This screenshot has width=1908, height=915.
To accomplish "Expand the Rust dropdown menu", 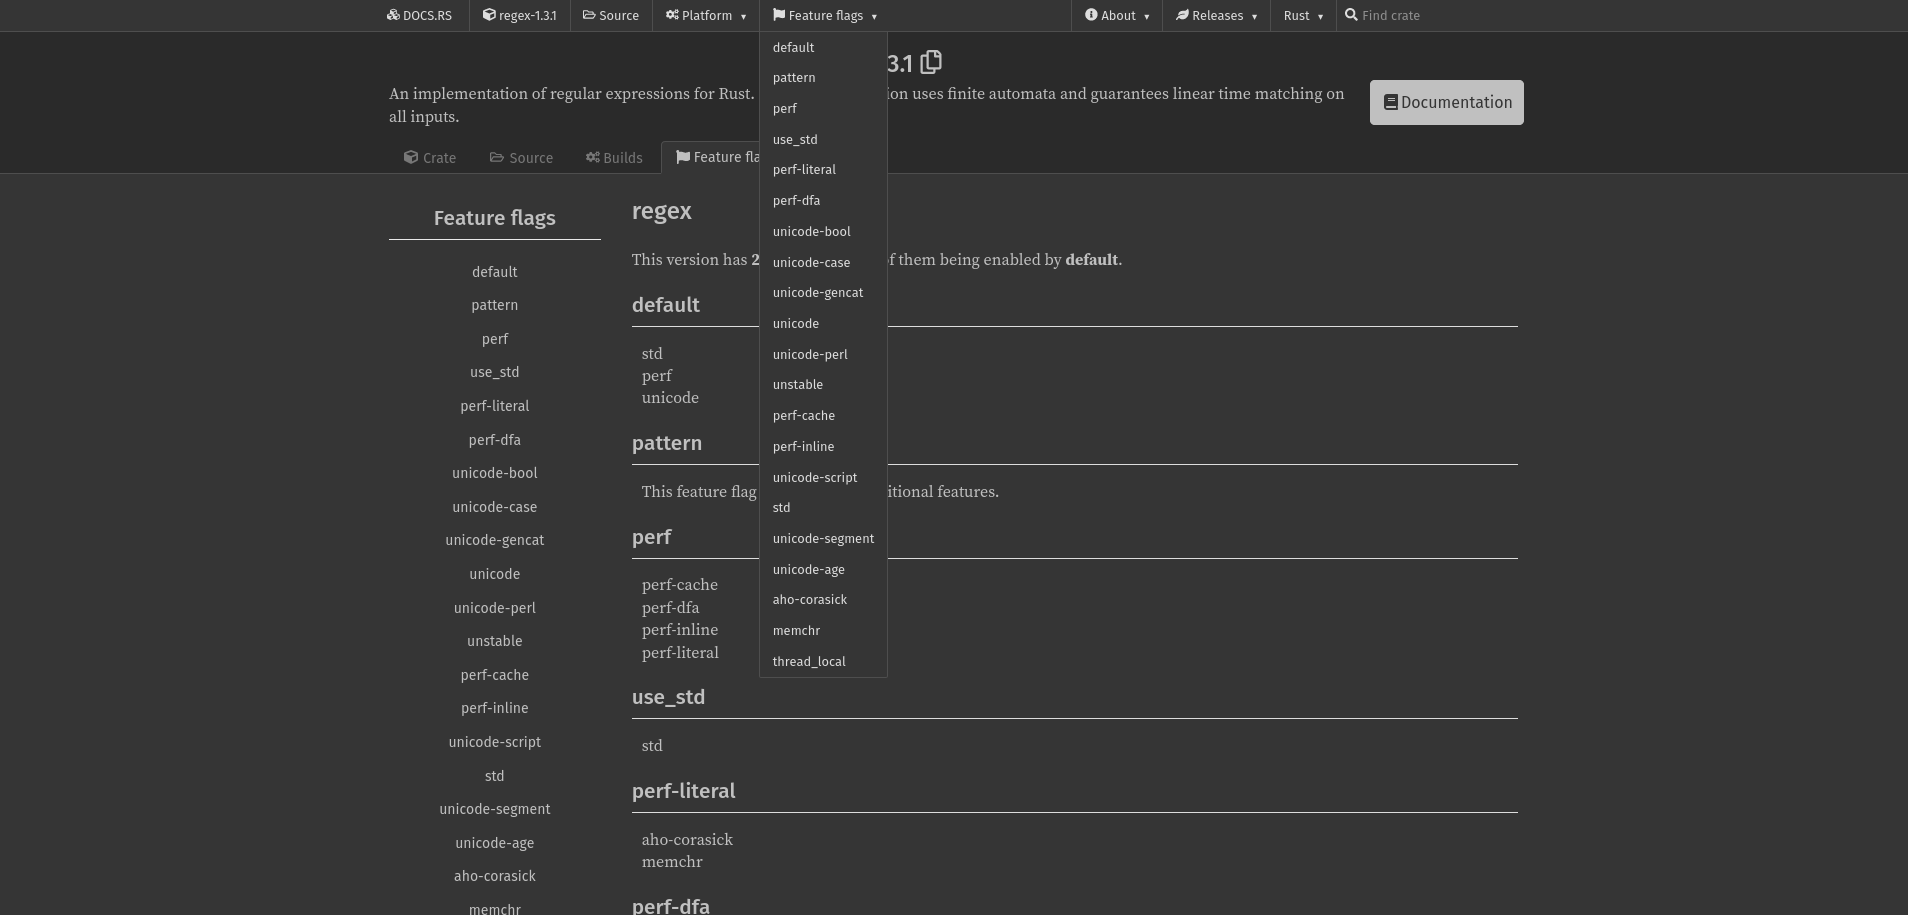I will coord(1303,16).
